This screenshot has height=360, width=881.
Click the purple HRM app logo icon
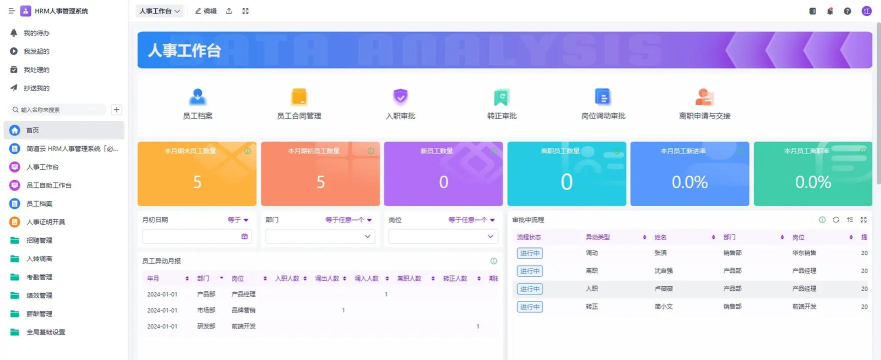coord(25,11)
